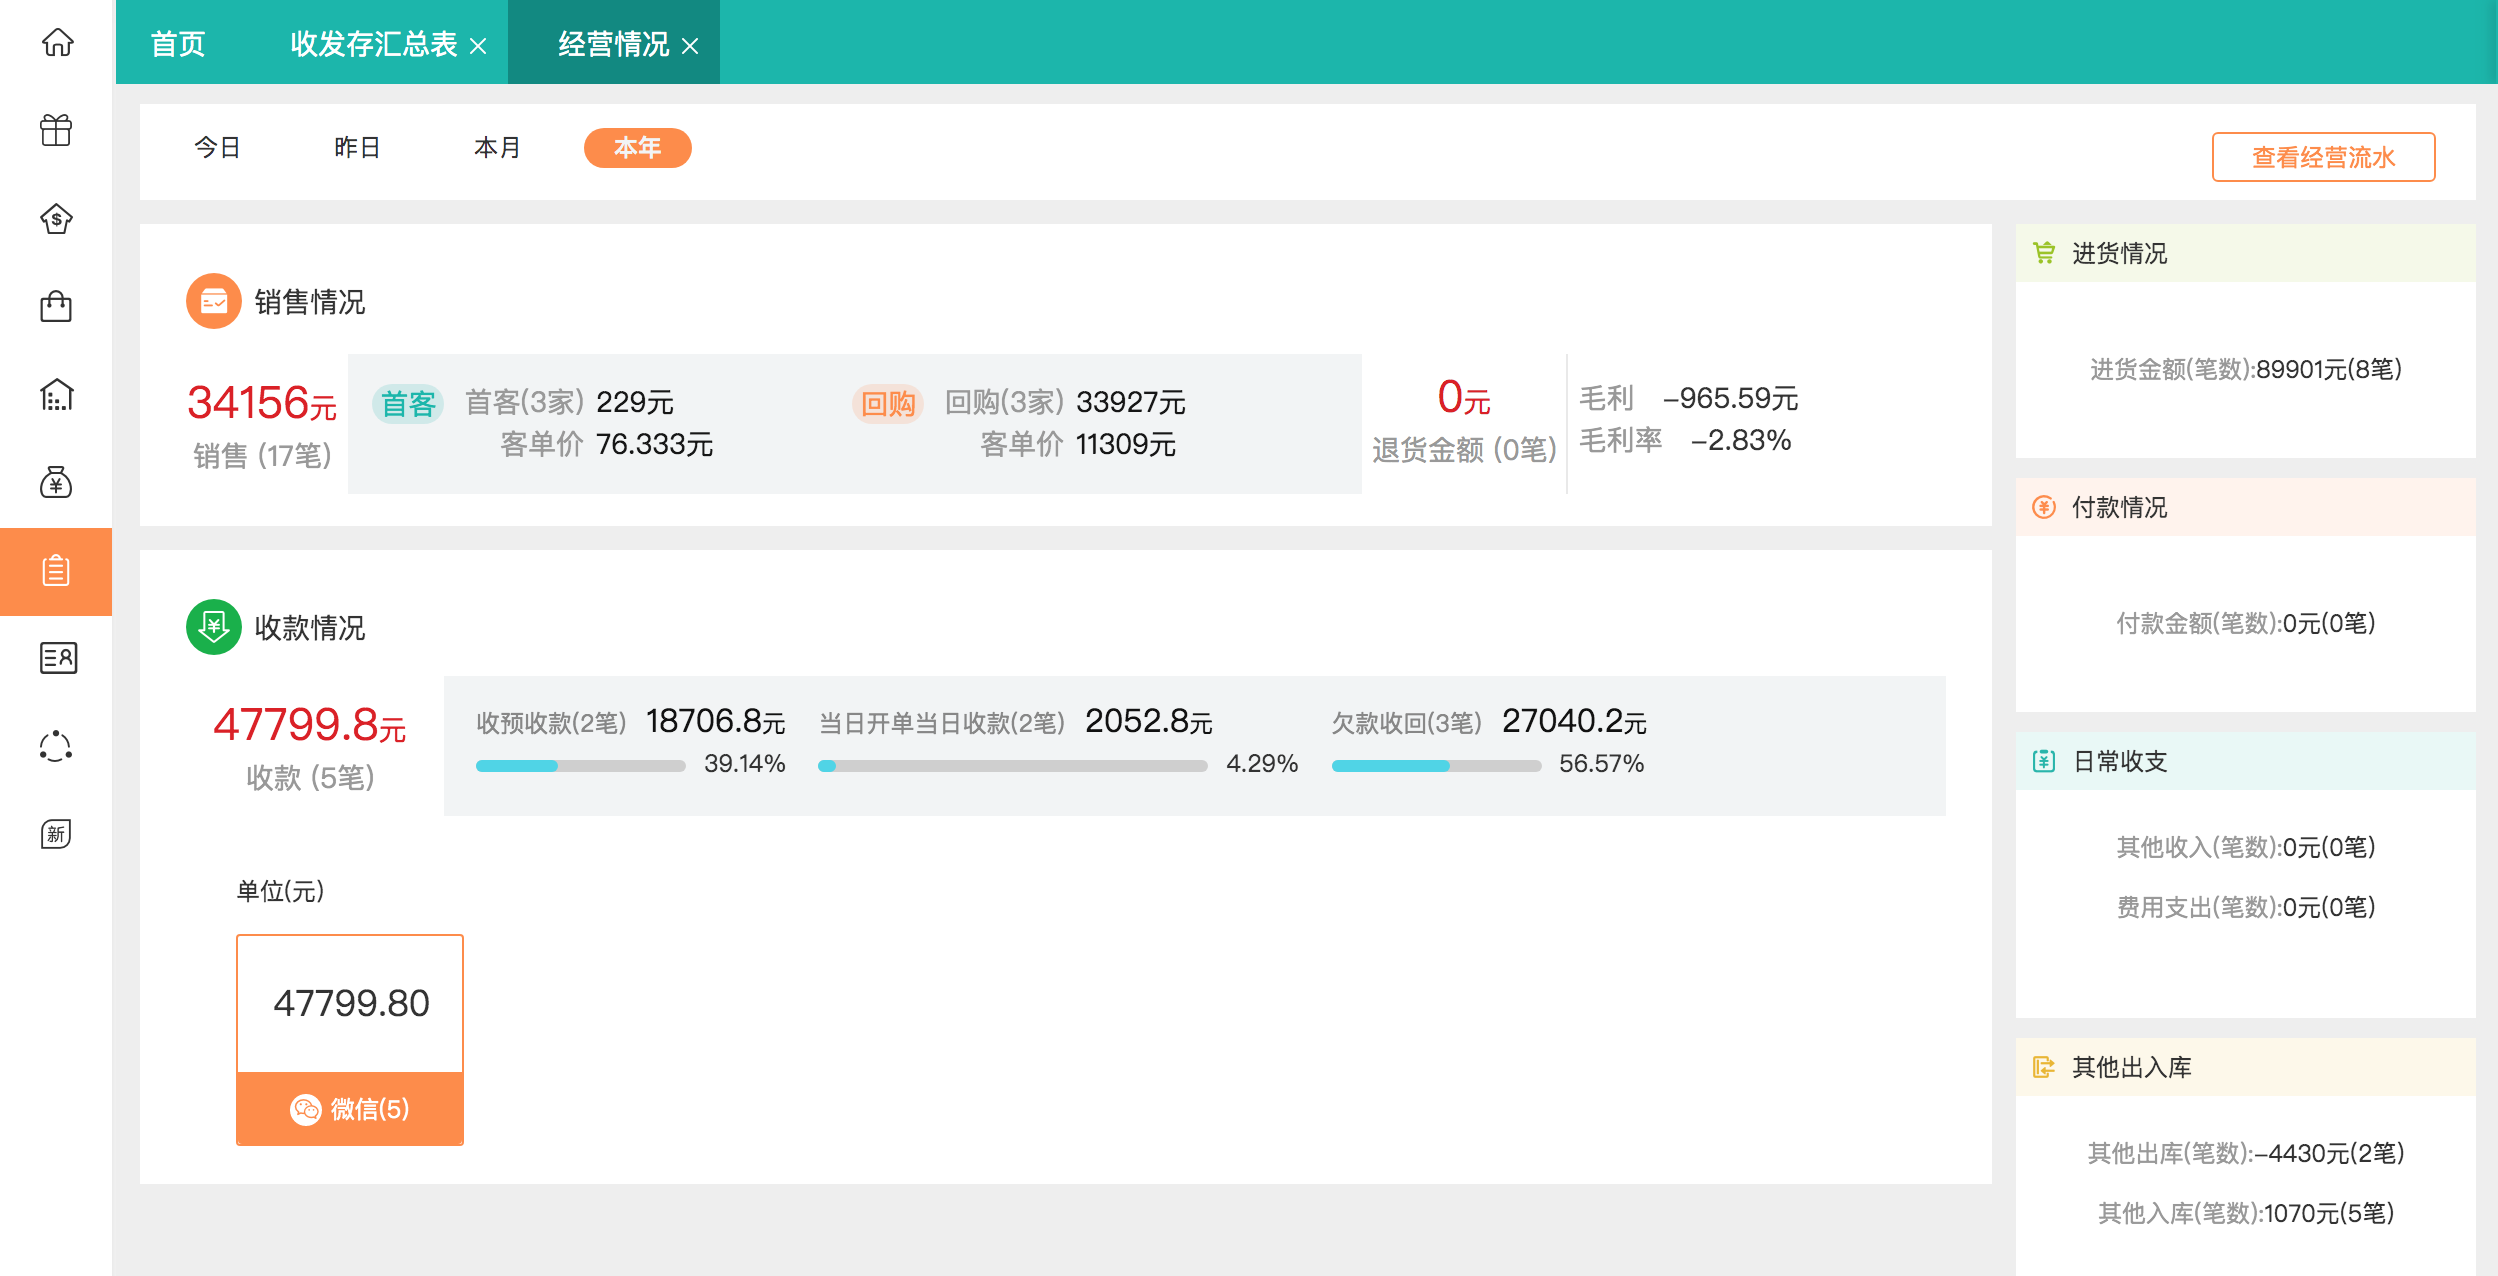
Task: Click the reports/clipboard sidebar icon
Action: (x=57, y=571)
